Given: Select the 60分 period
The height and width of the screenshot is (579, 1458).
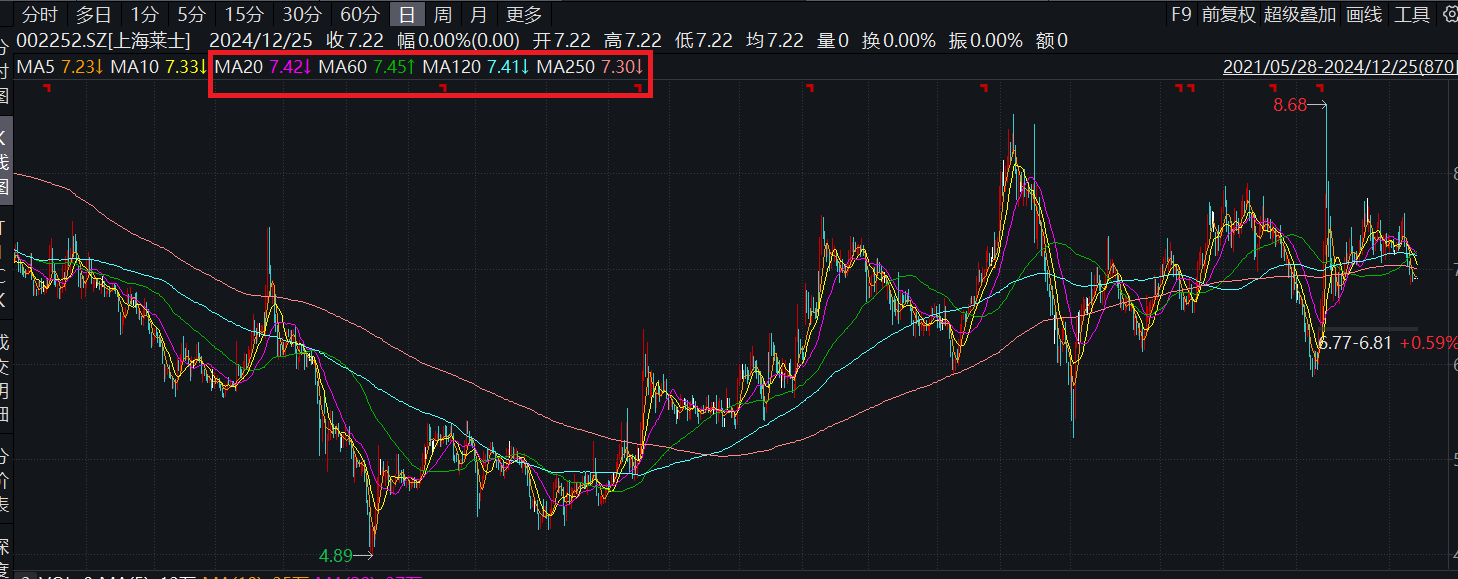Looking at the screenshot, I should pos(360,14).
